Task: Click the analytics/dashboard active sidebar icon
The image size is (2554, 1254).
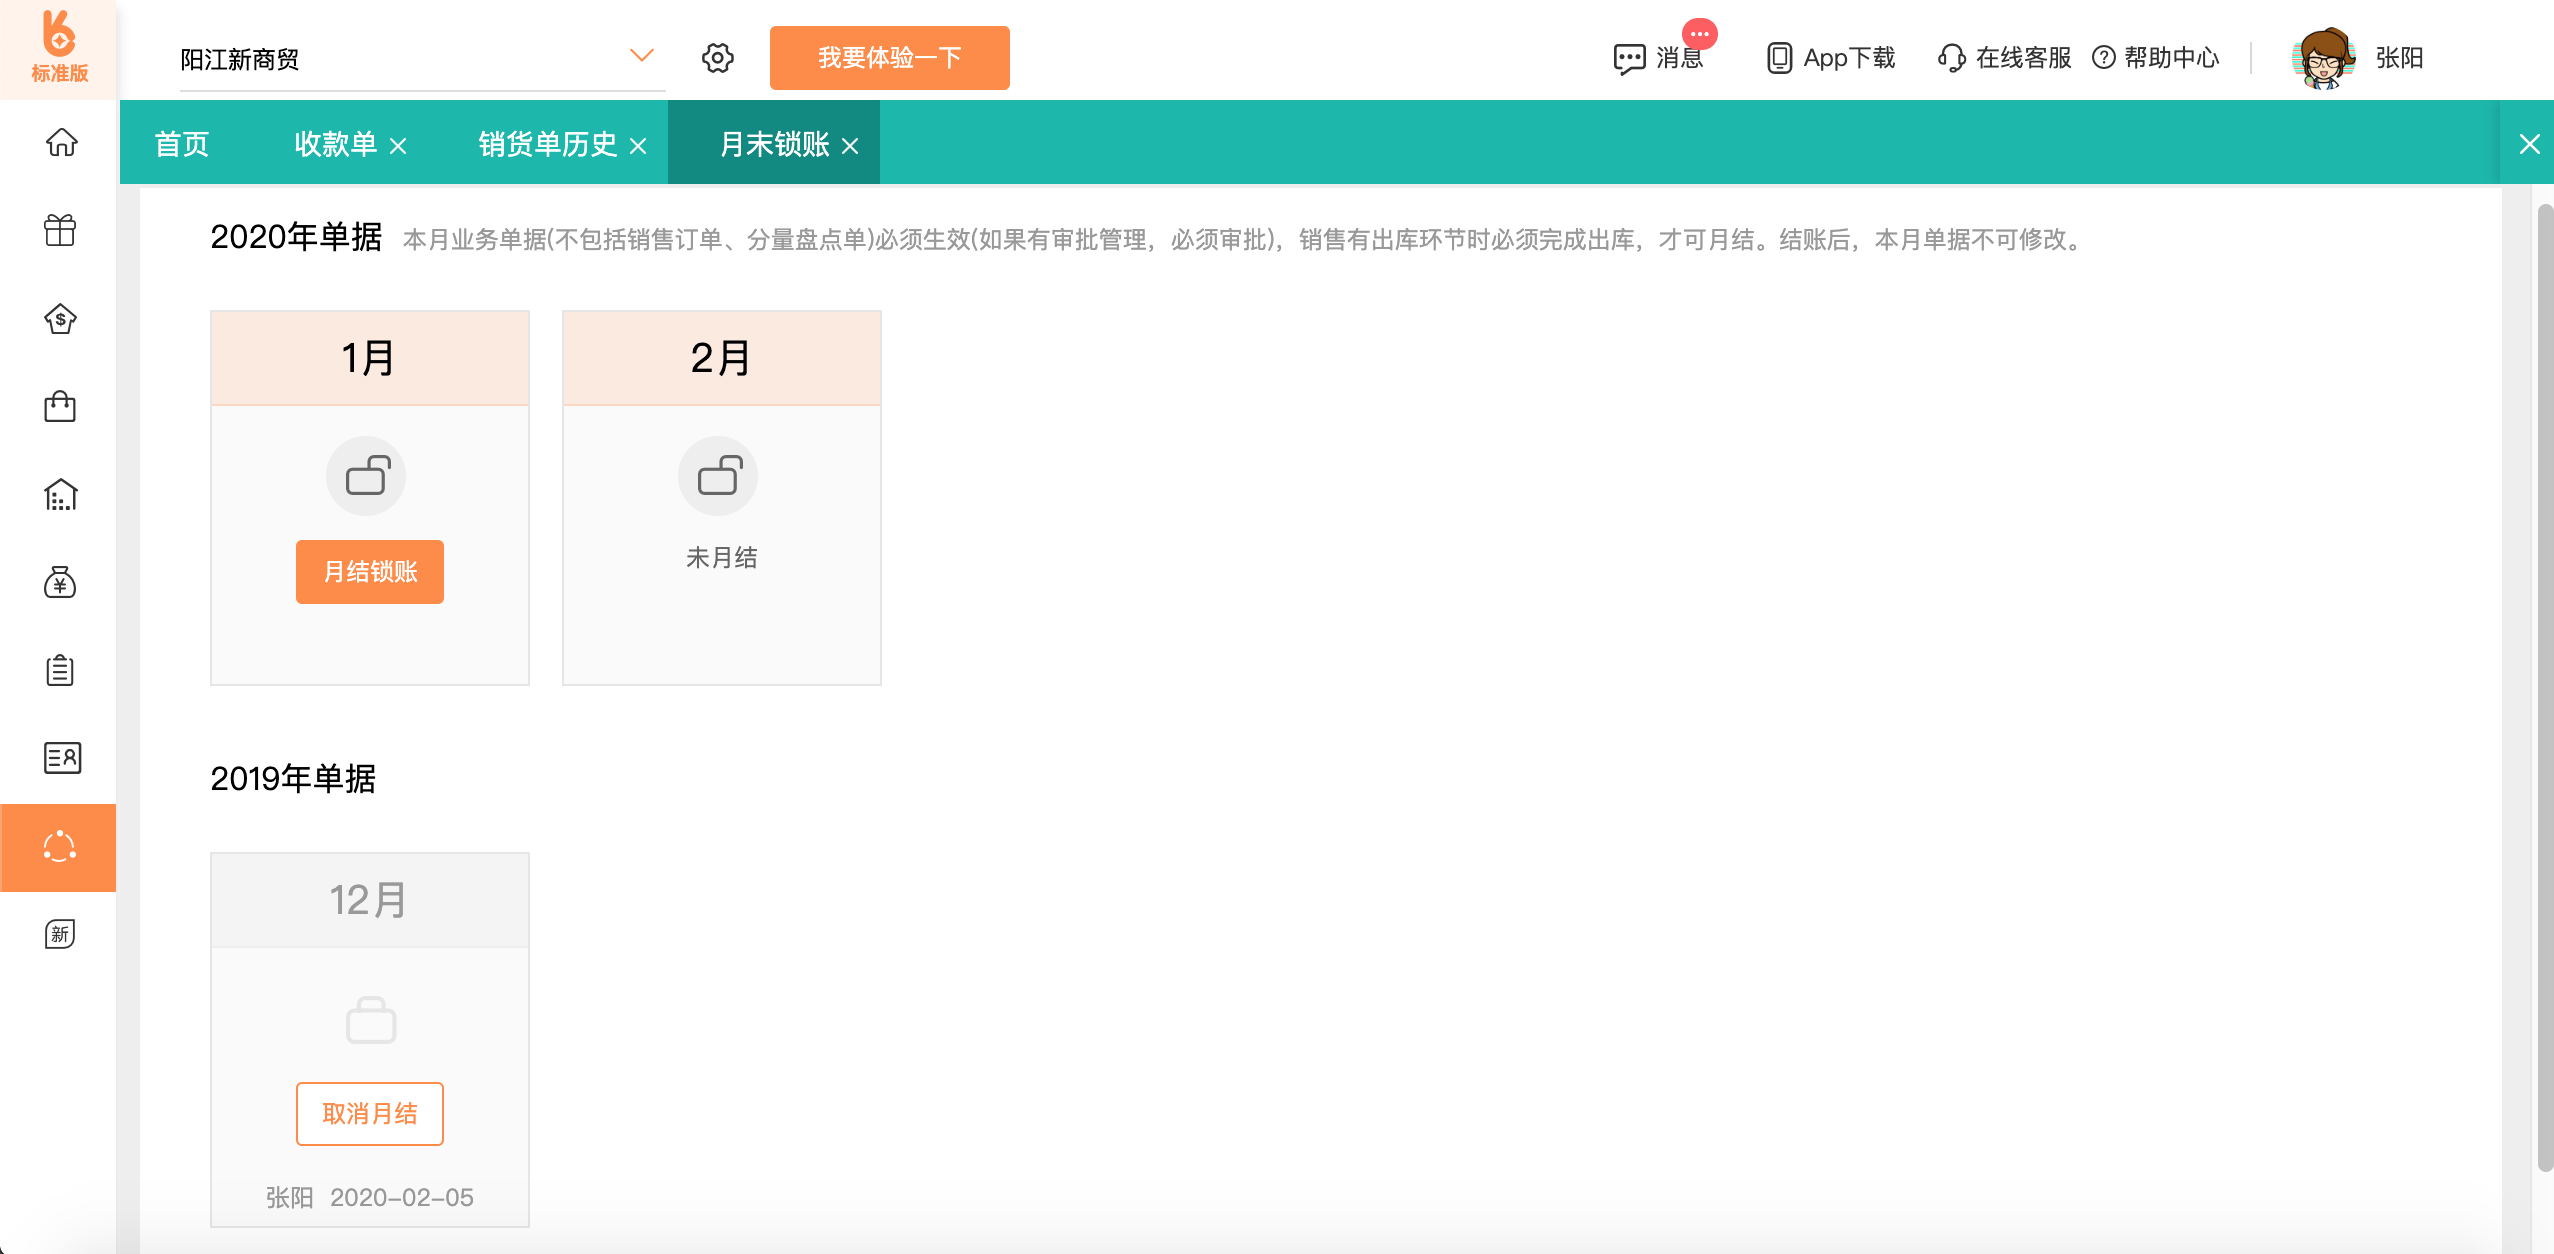Action: click(x=60, y=847)
